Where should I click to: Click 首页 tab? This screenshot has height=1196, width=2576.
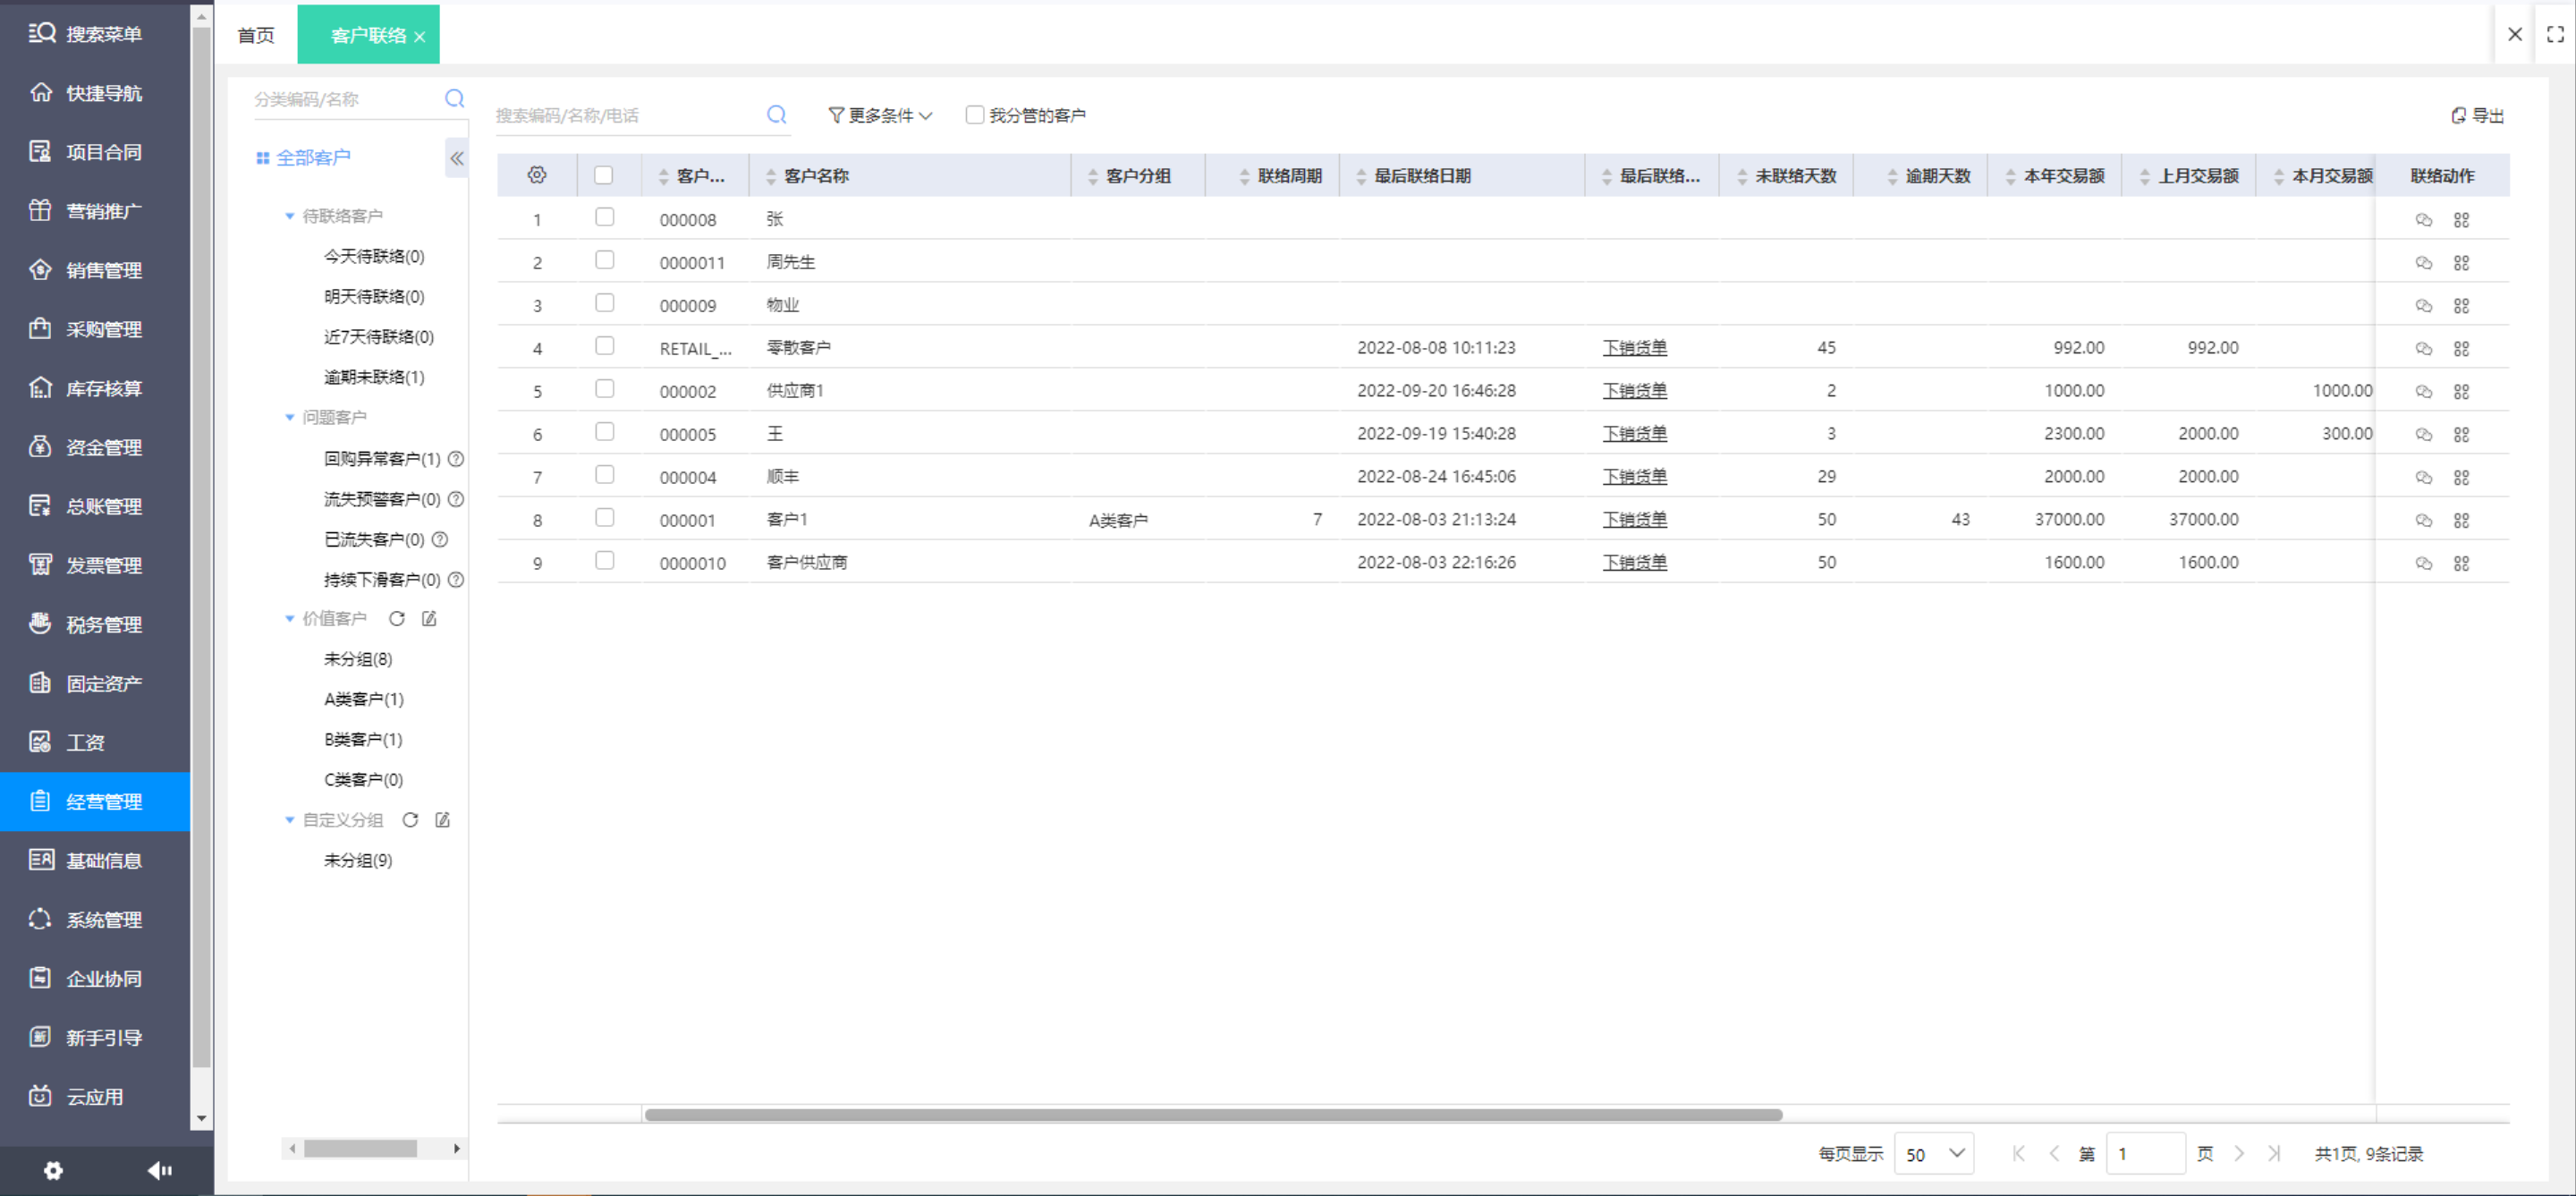[x=255, y=35]
